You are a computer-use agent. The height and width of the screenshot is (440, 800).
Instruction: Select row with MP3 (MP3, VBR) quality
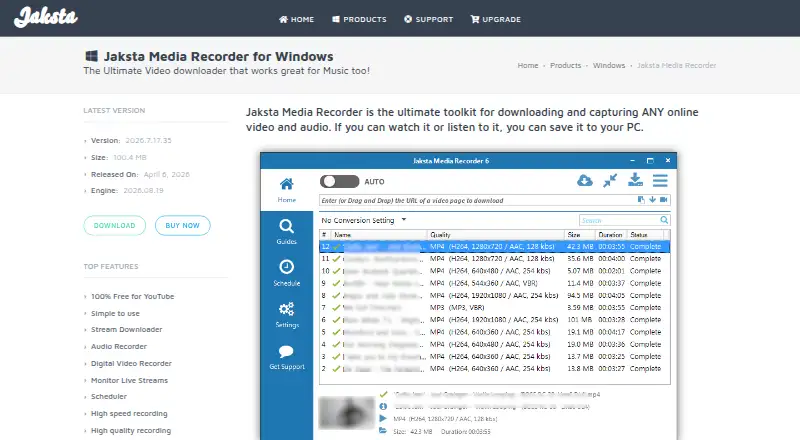(x=494, y=308)
